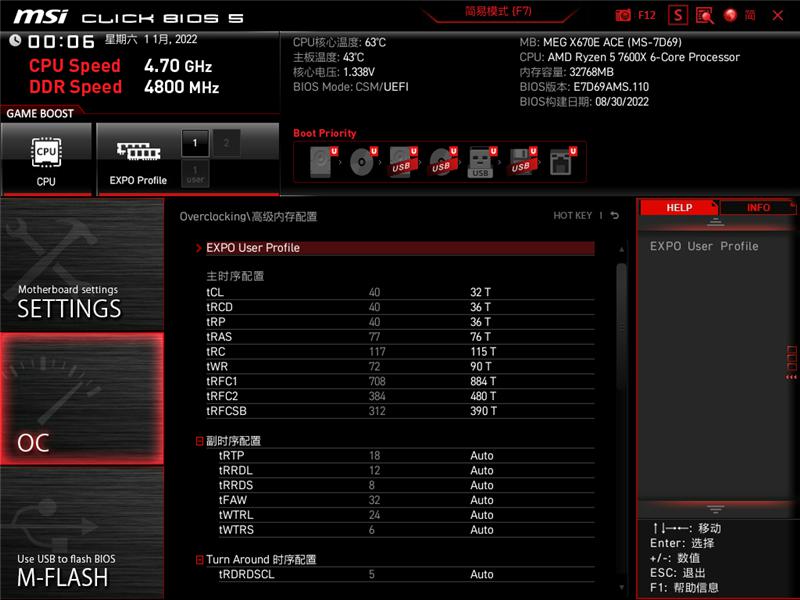Collapse the 副时序配置 section
This screenshot has height=600, width=800.
(x=199, y=441)
